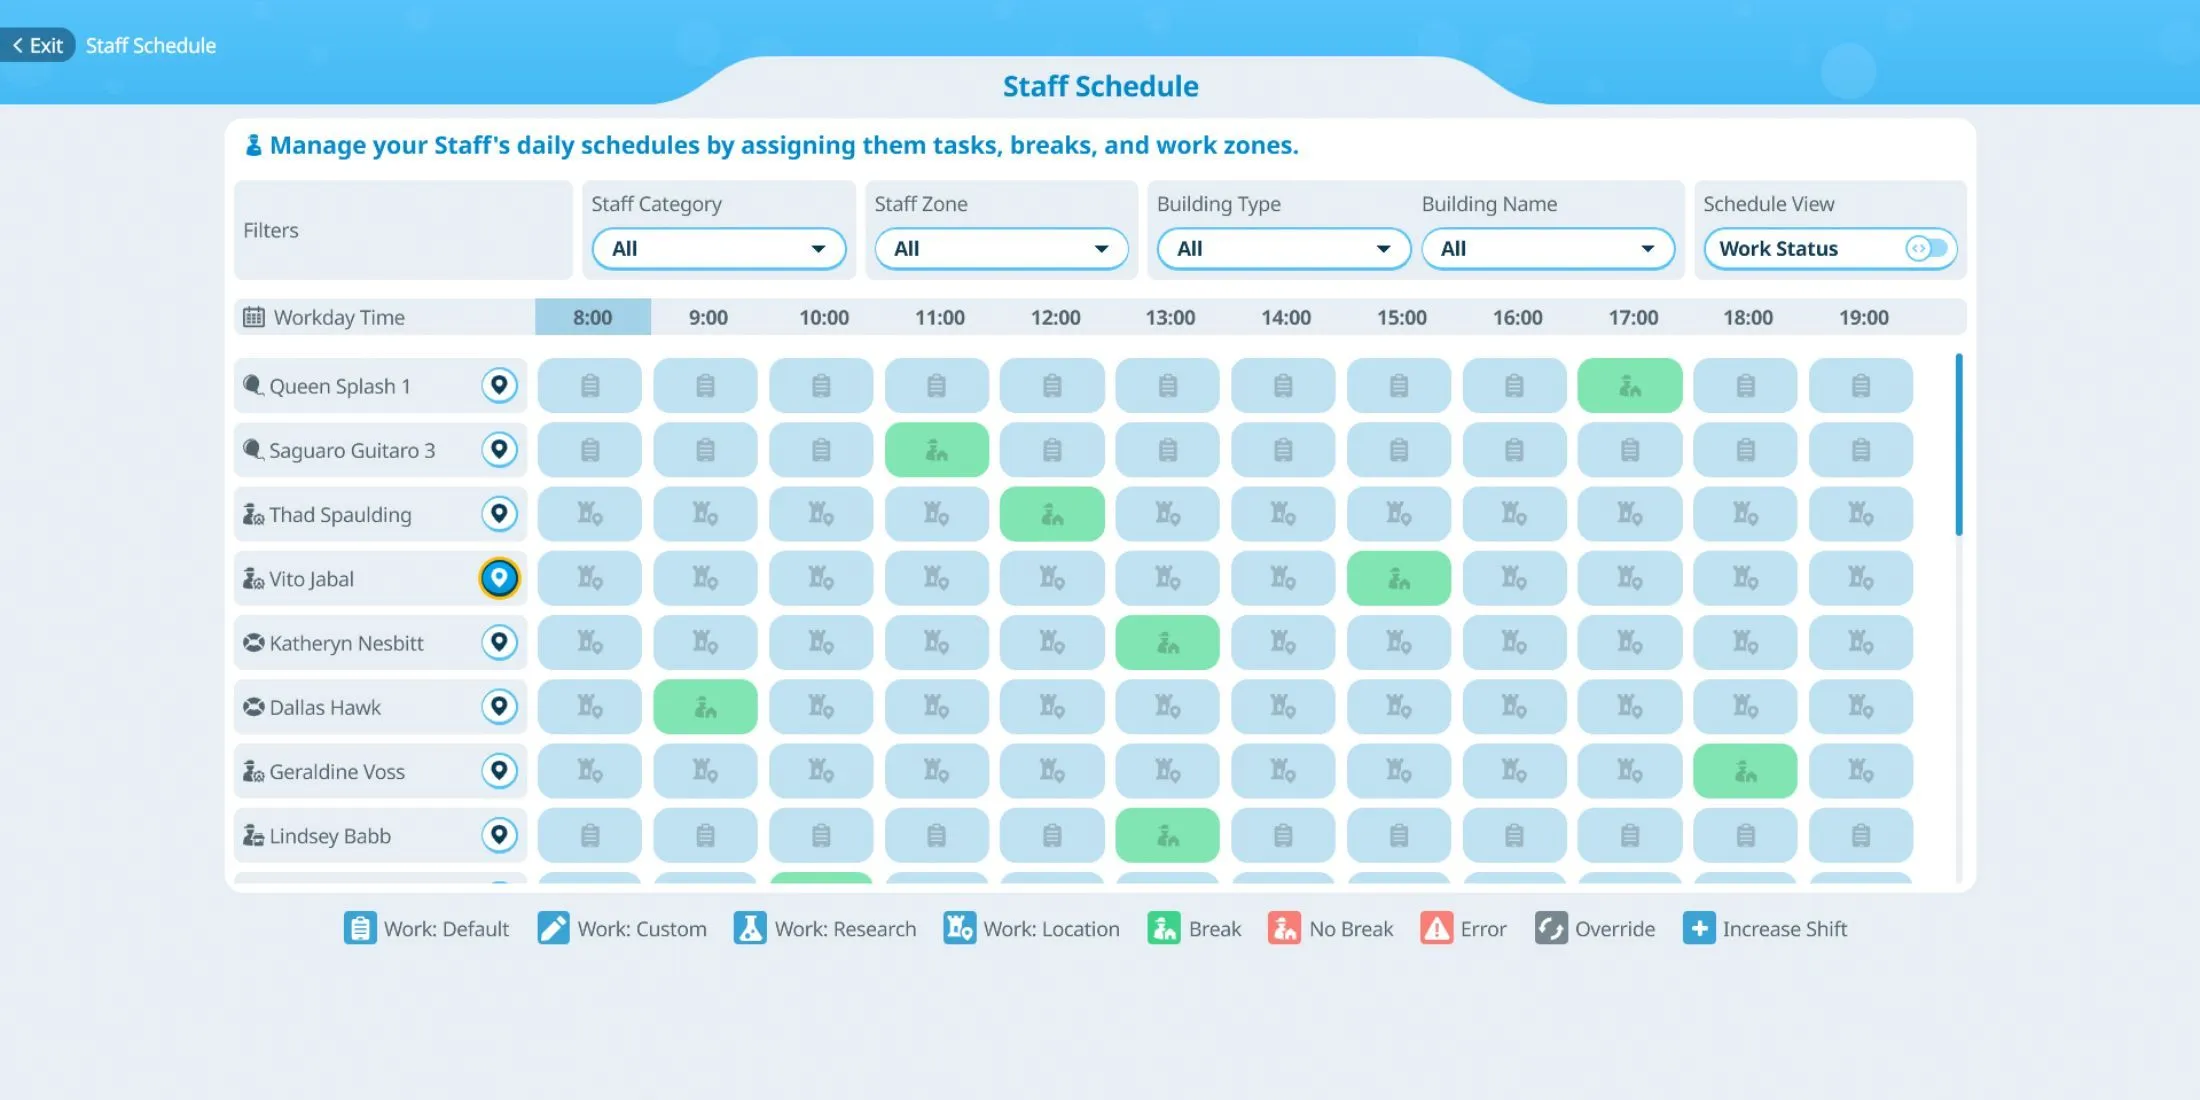
Task: Open the Building Name dropdown filter
Action: coord(1543,248)
